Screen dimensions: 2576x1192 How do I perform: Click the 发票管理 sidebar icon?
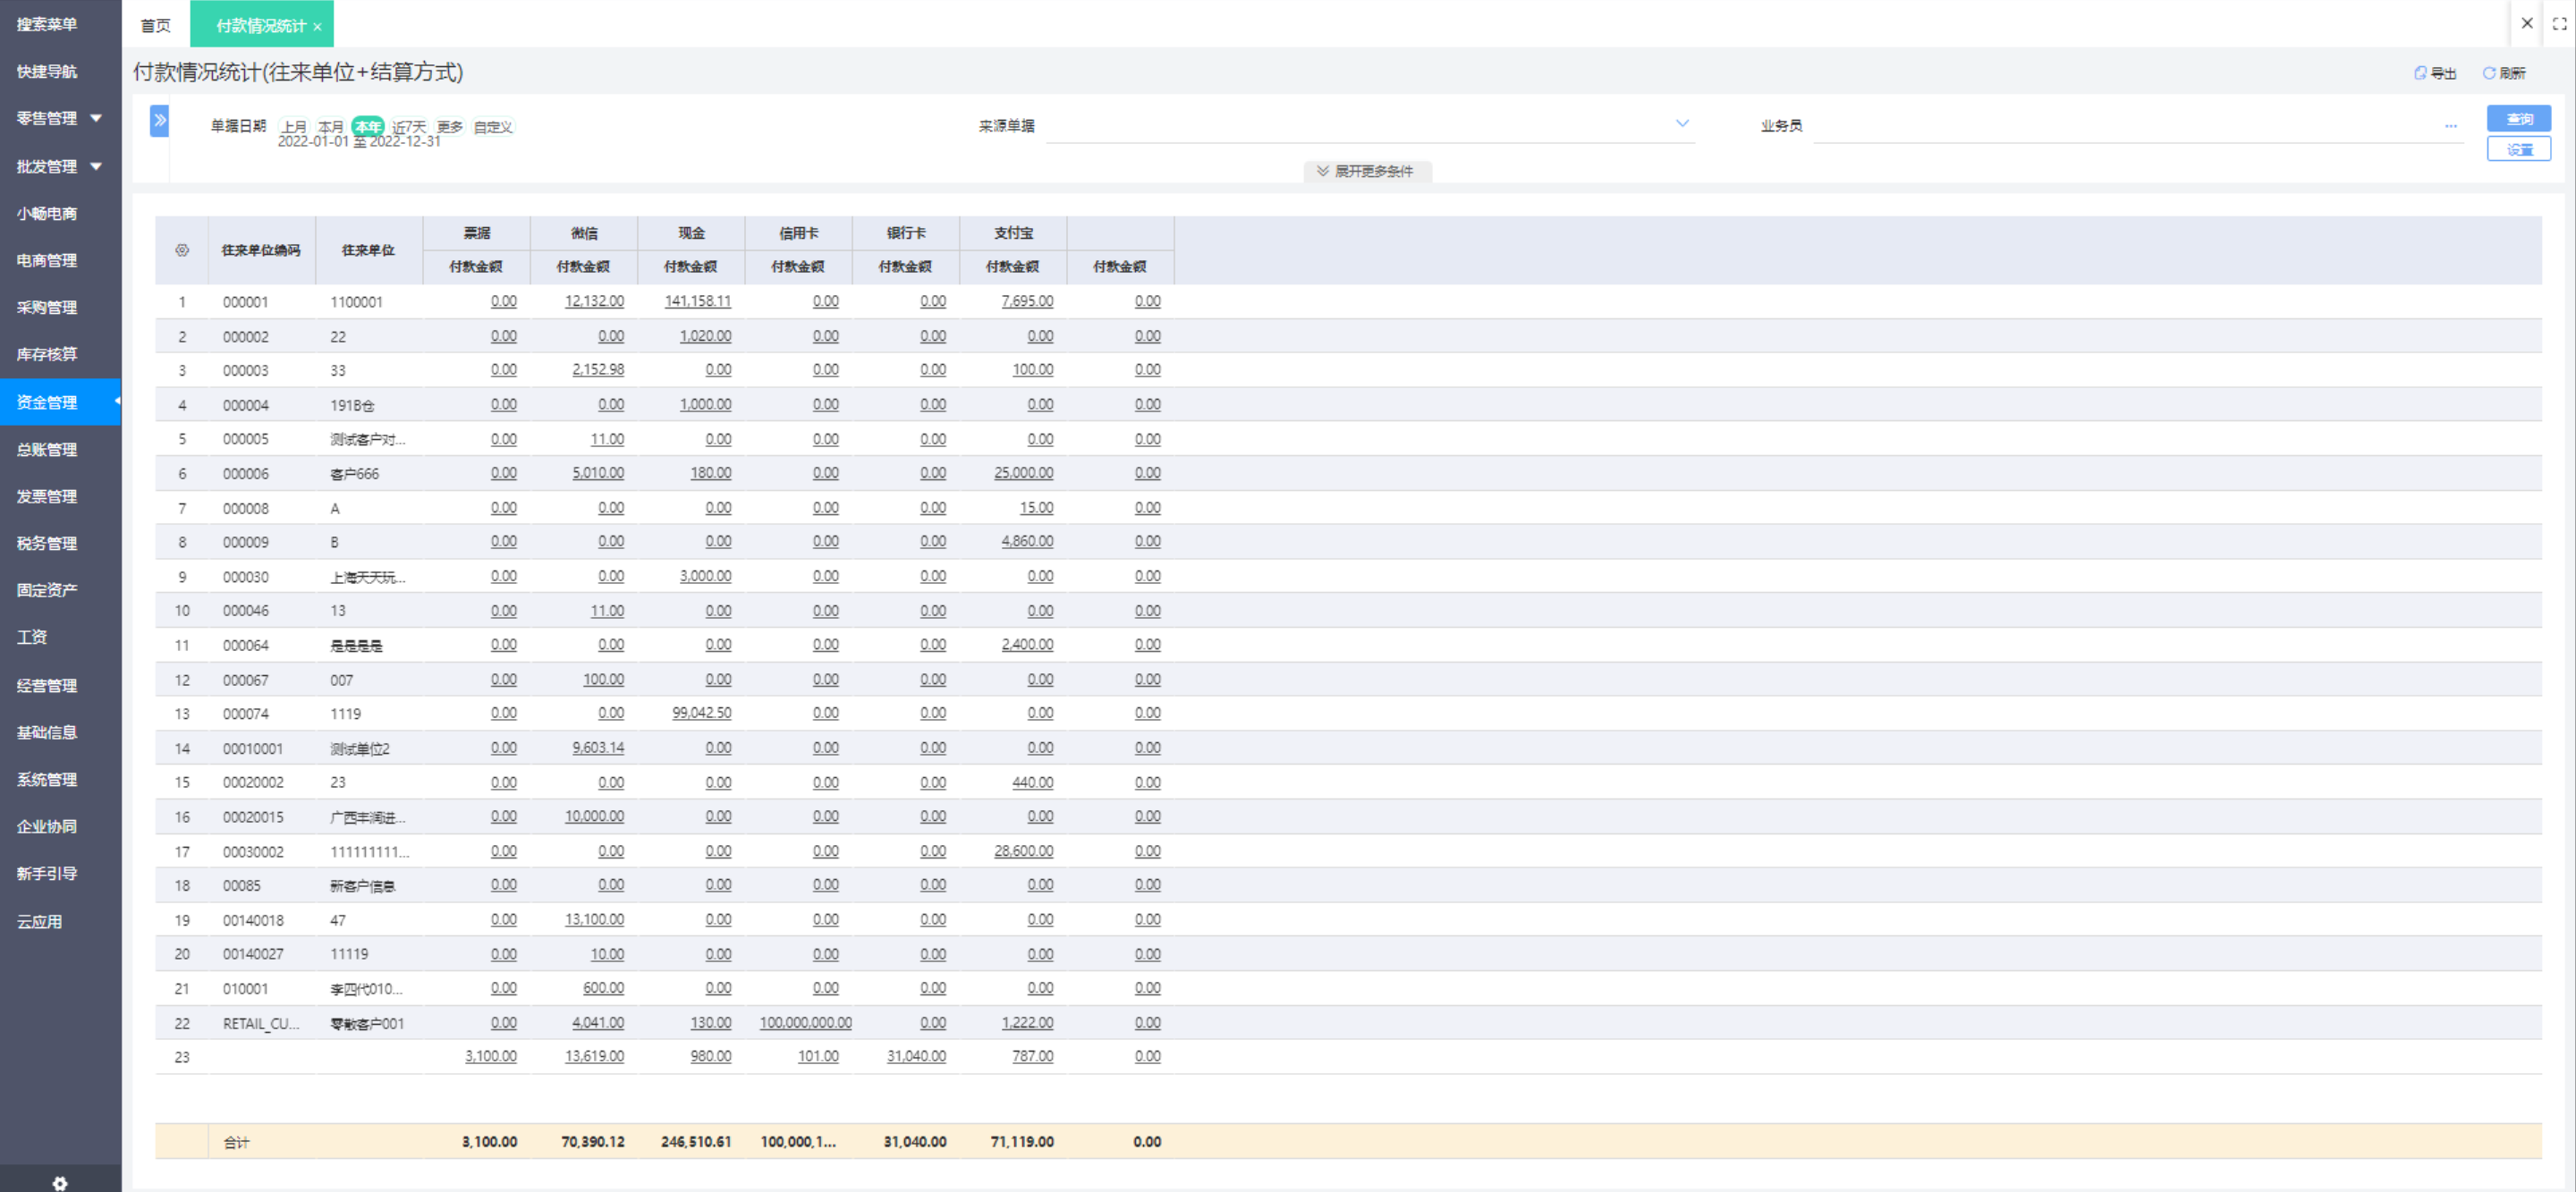pyautogui.click(x=45, y=495)
